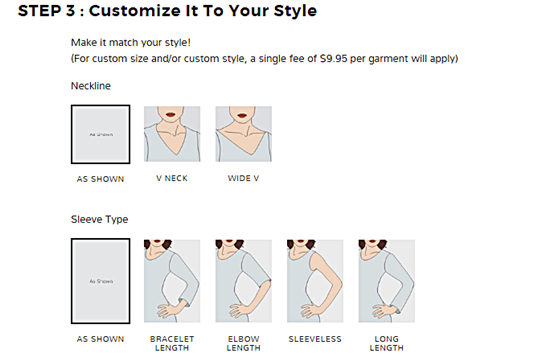This screenshot has width=533, height=361.
Task: Click the Step 3 Customize It heading
Action: (167, 11)
